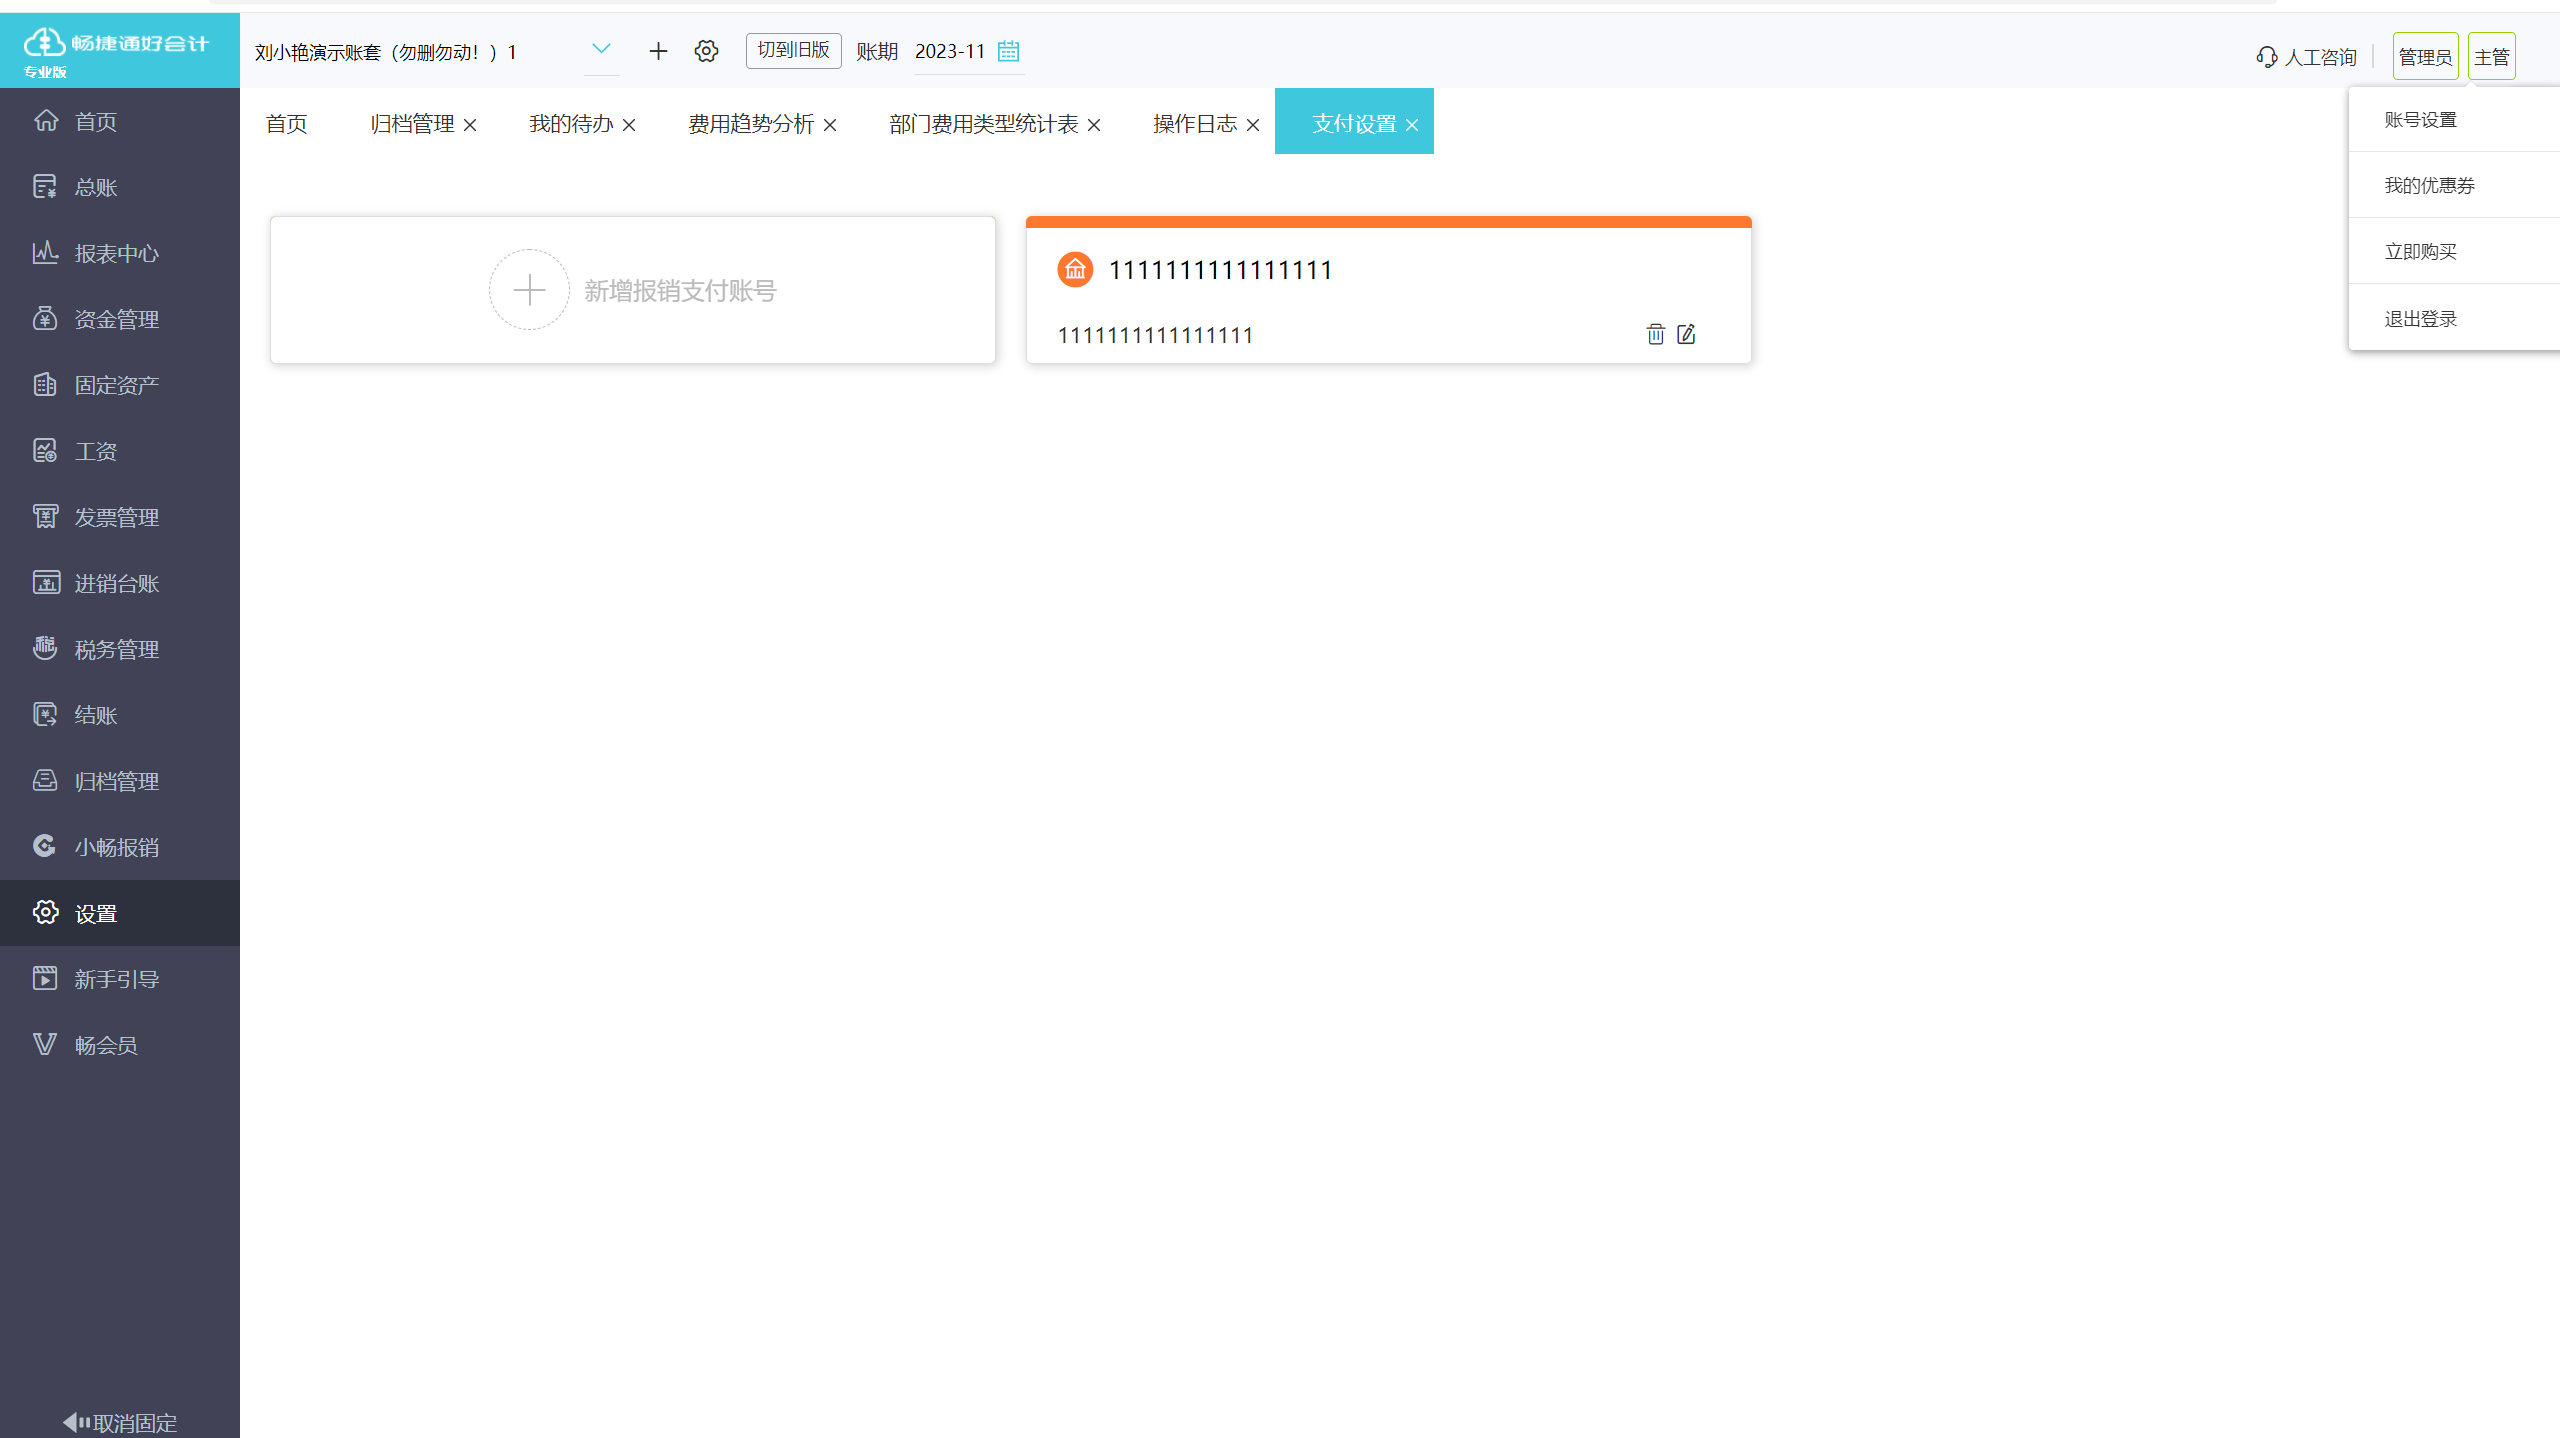The image size is (2560, 1438).
Task: Select 退出登录 from dropdown menu
Action: coord(2421,318)
